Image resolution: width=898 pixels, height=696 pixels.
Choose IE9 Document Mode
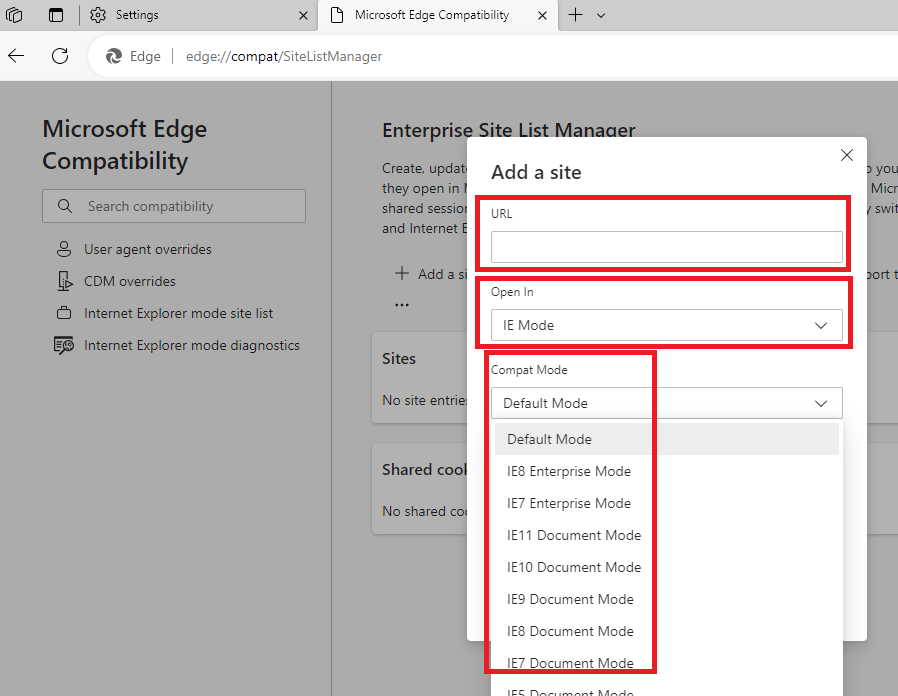click(x=667, y=600)
